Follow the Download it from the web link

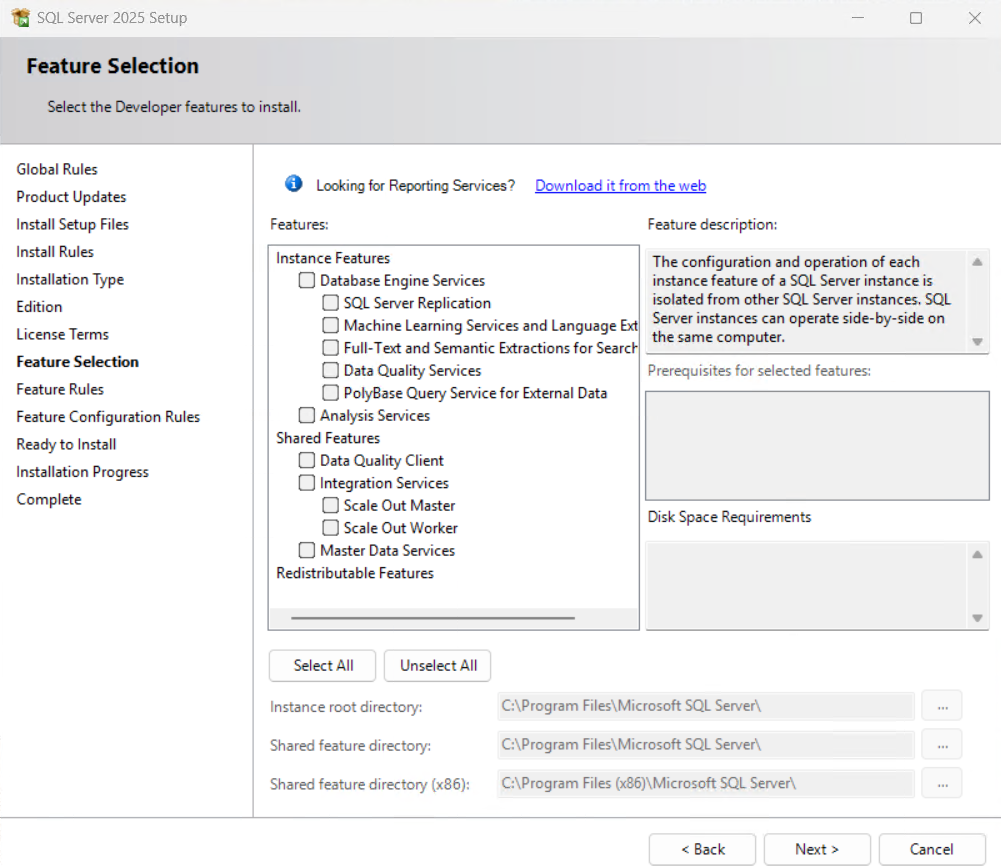[x=620, y=185]
